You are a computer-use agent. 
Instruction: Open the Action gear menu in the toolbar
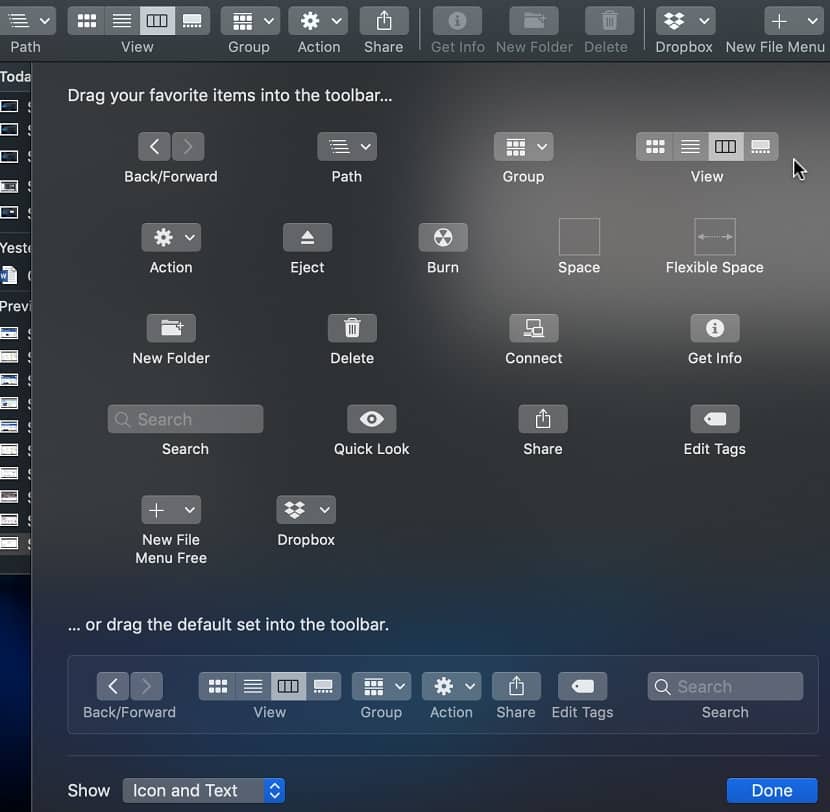pos(318,21)
